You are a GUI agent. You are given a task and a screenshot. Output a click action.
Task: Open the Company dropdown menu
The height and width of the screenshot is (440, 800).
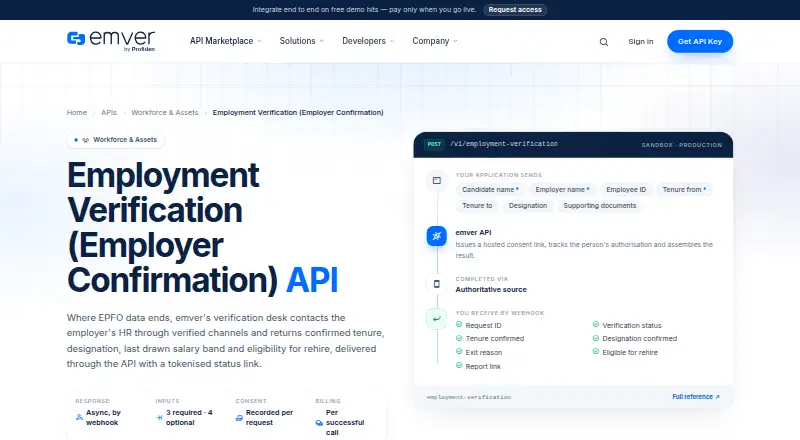point(435,41)
